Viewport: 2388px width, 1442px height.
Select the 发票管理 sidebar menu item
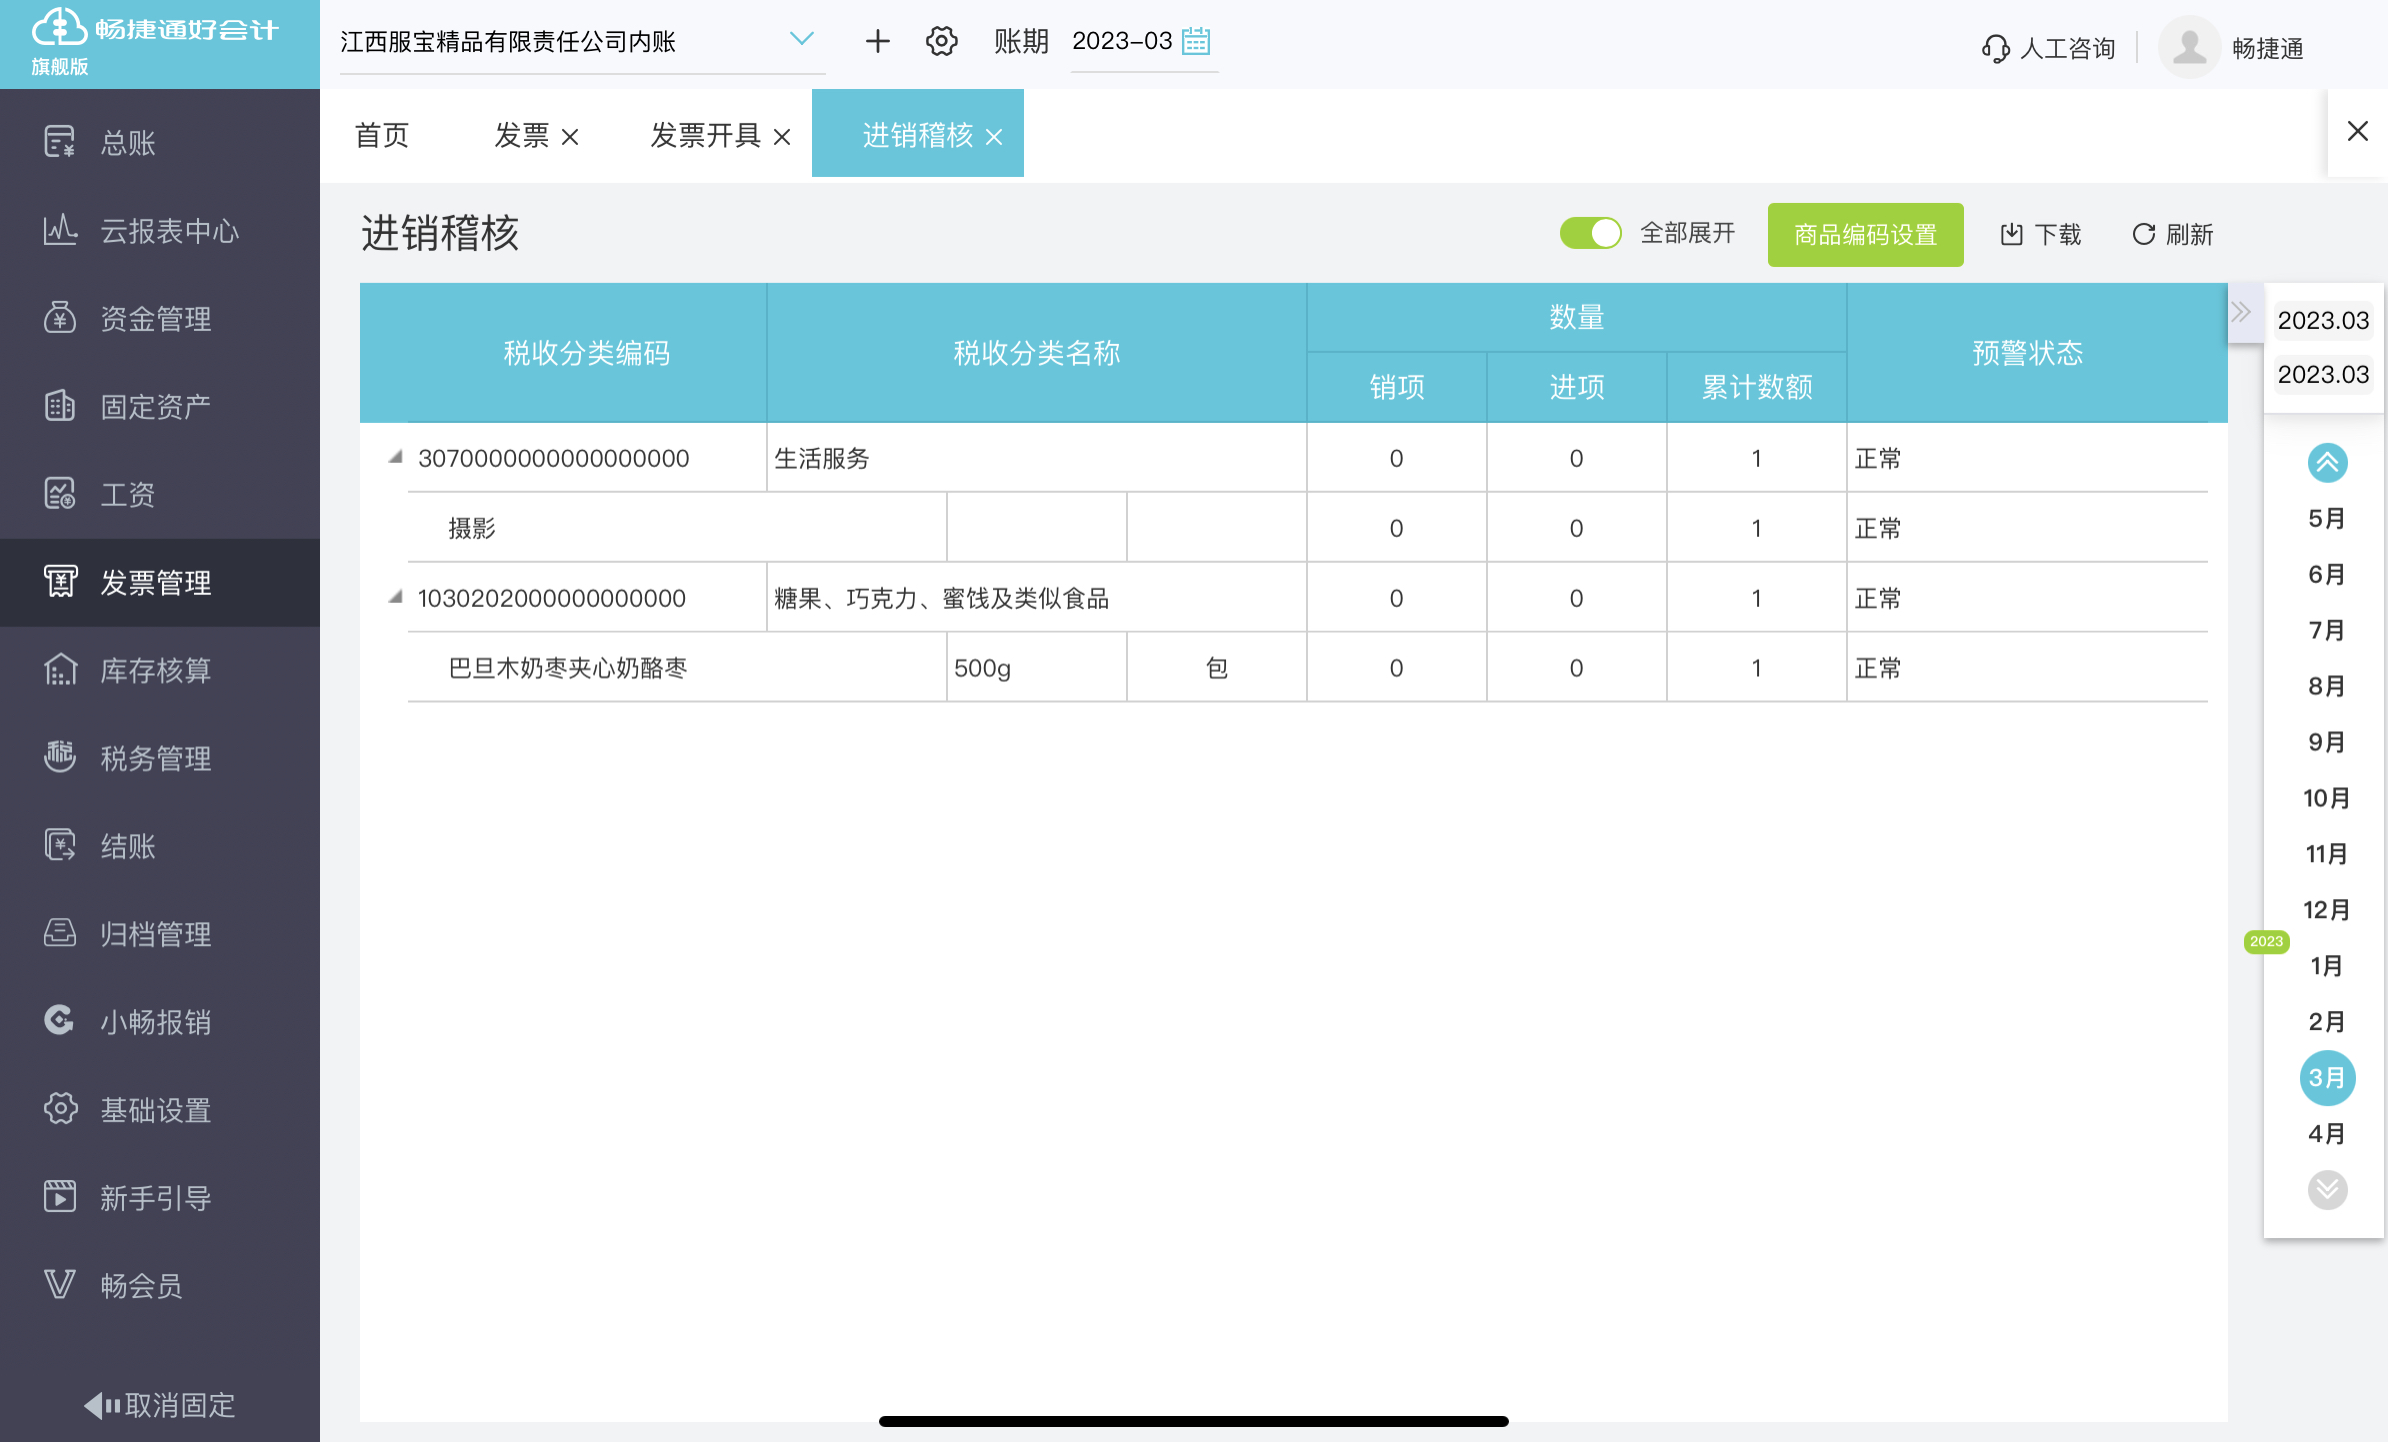click(159, 582)
